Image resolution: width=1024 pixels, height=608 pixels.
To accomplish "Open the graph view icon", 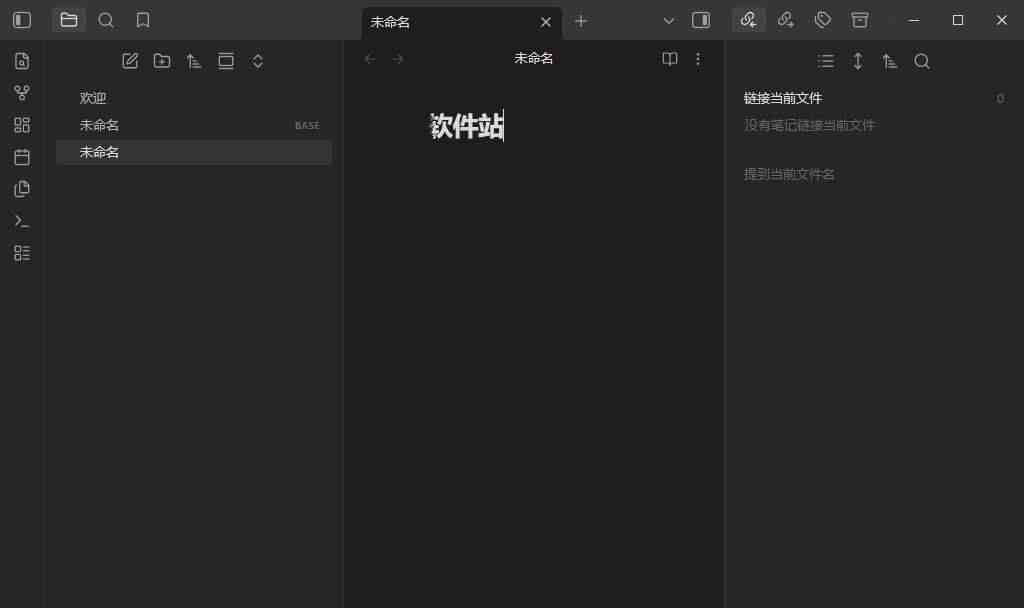I will point(22,93).
